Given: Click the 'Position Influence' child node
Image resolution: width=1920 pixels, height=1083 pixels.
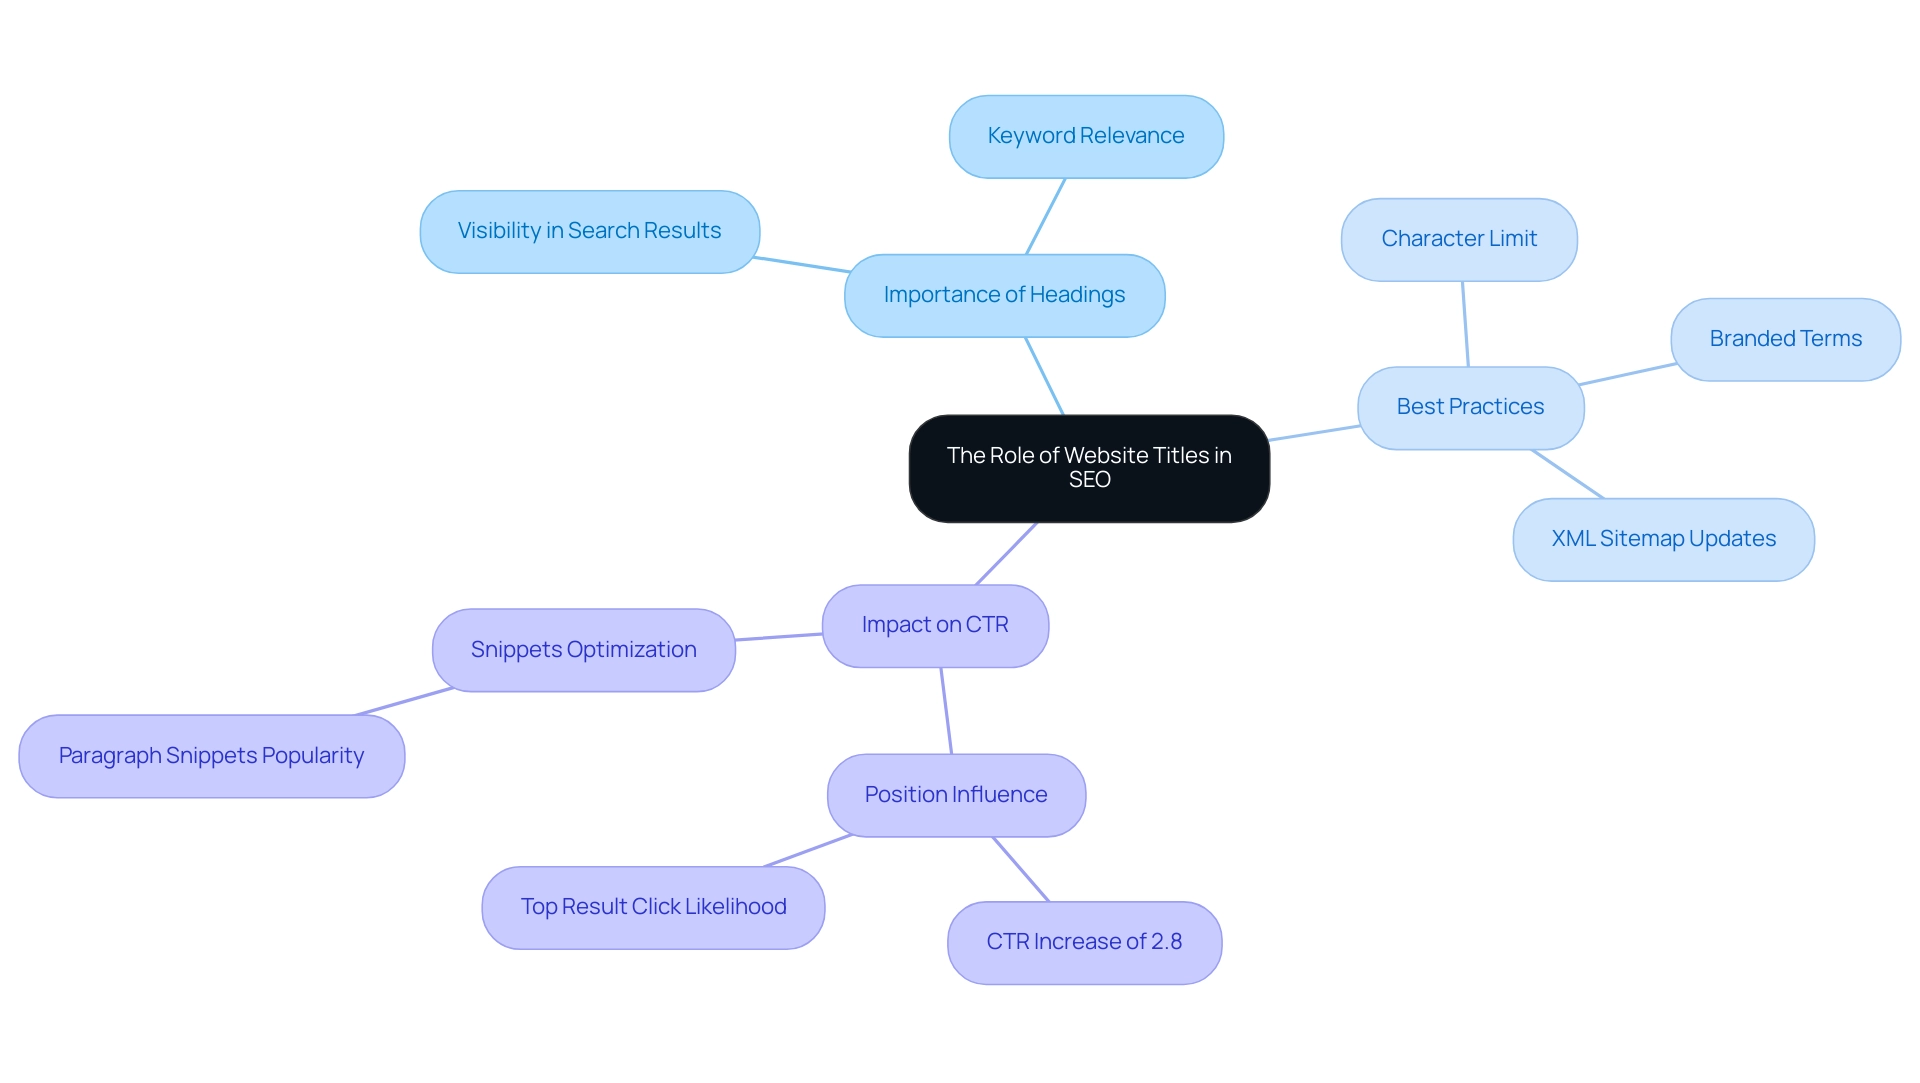Looking at the screenshot, I should [956, 793].
